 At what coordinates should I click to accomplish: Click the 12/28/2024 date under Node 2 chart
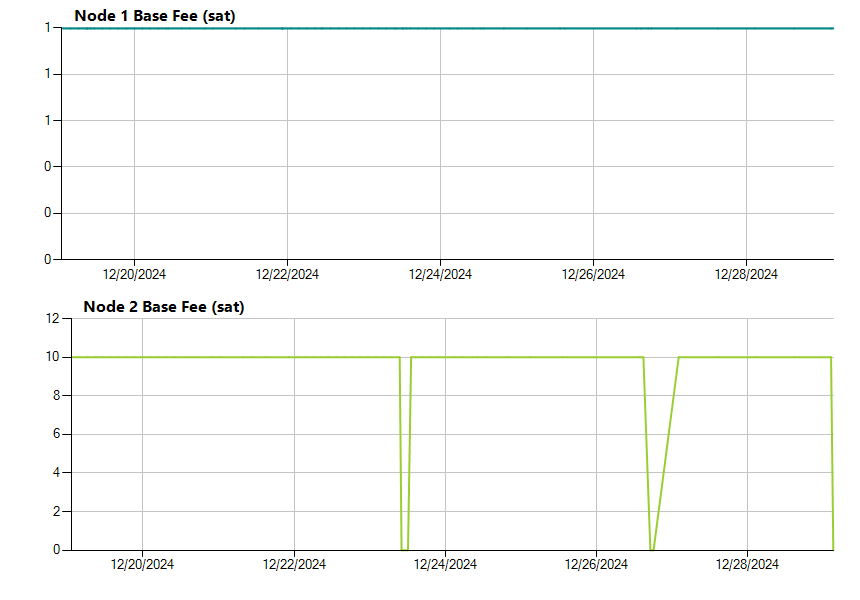(748, 565)
